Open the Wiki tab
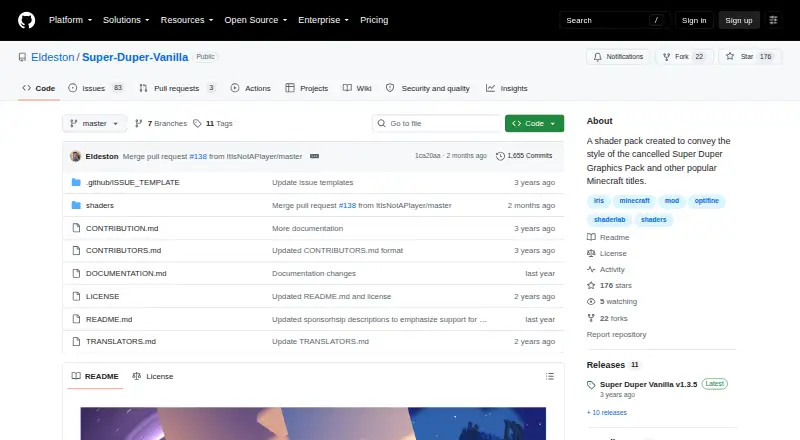This screenshot has width=800, height=440. pyautogui.click(x=357, y=88)
